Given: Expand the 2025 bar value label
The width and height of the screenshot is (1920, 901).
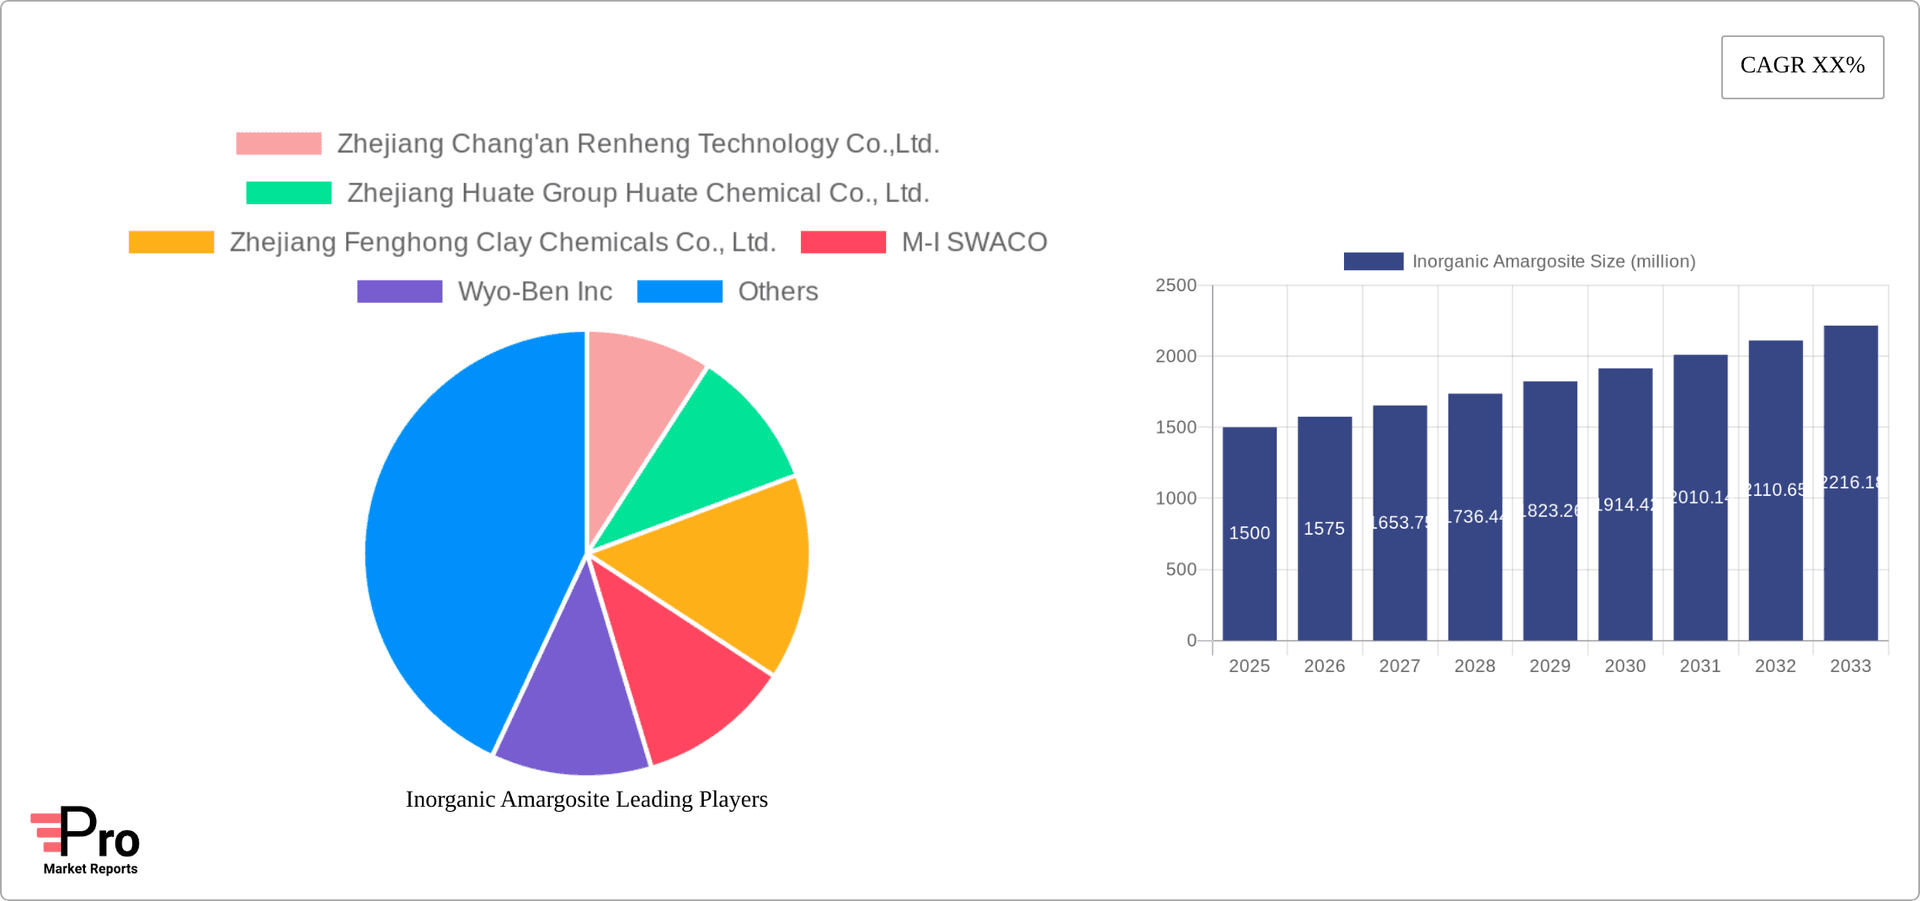Looking at the screenshot, I should pyautogui.click(x=1248, y=533).
